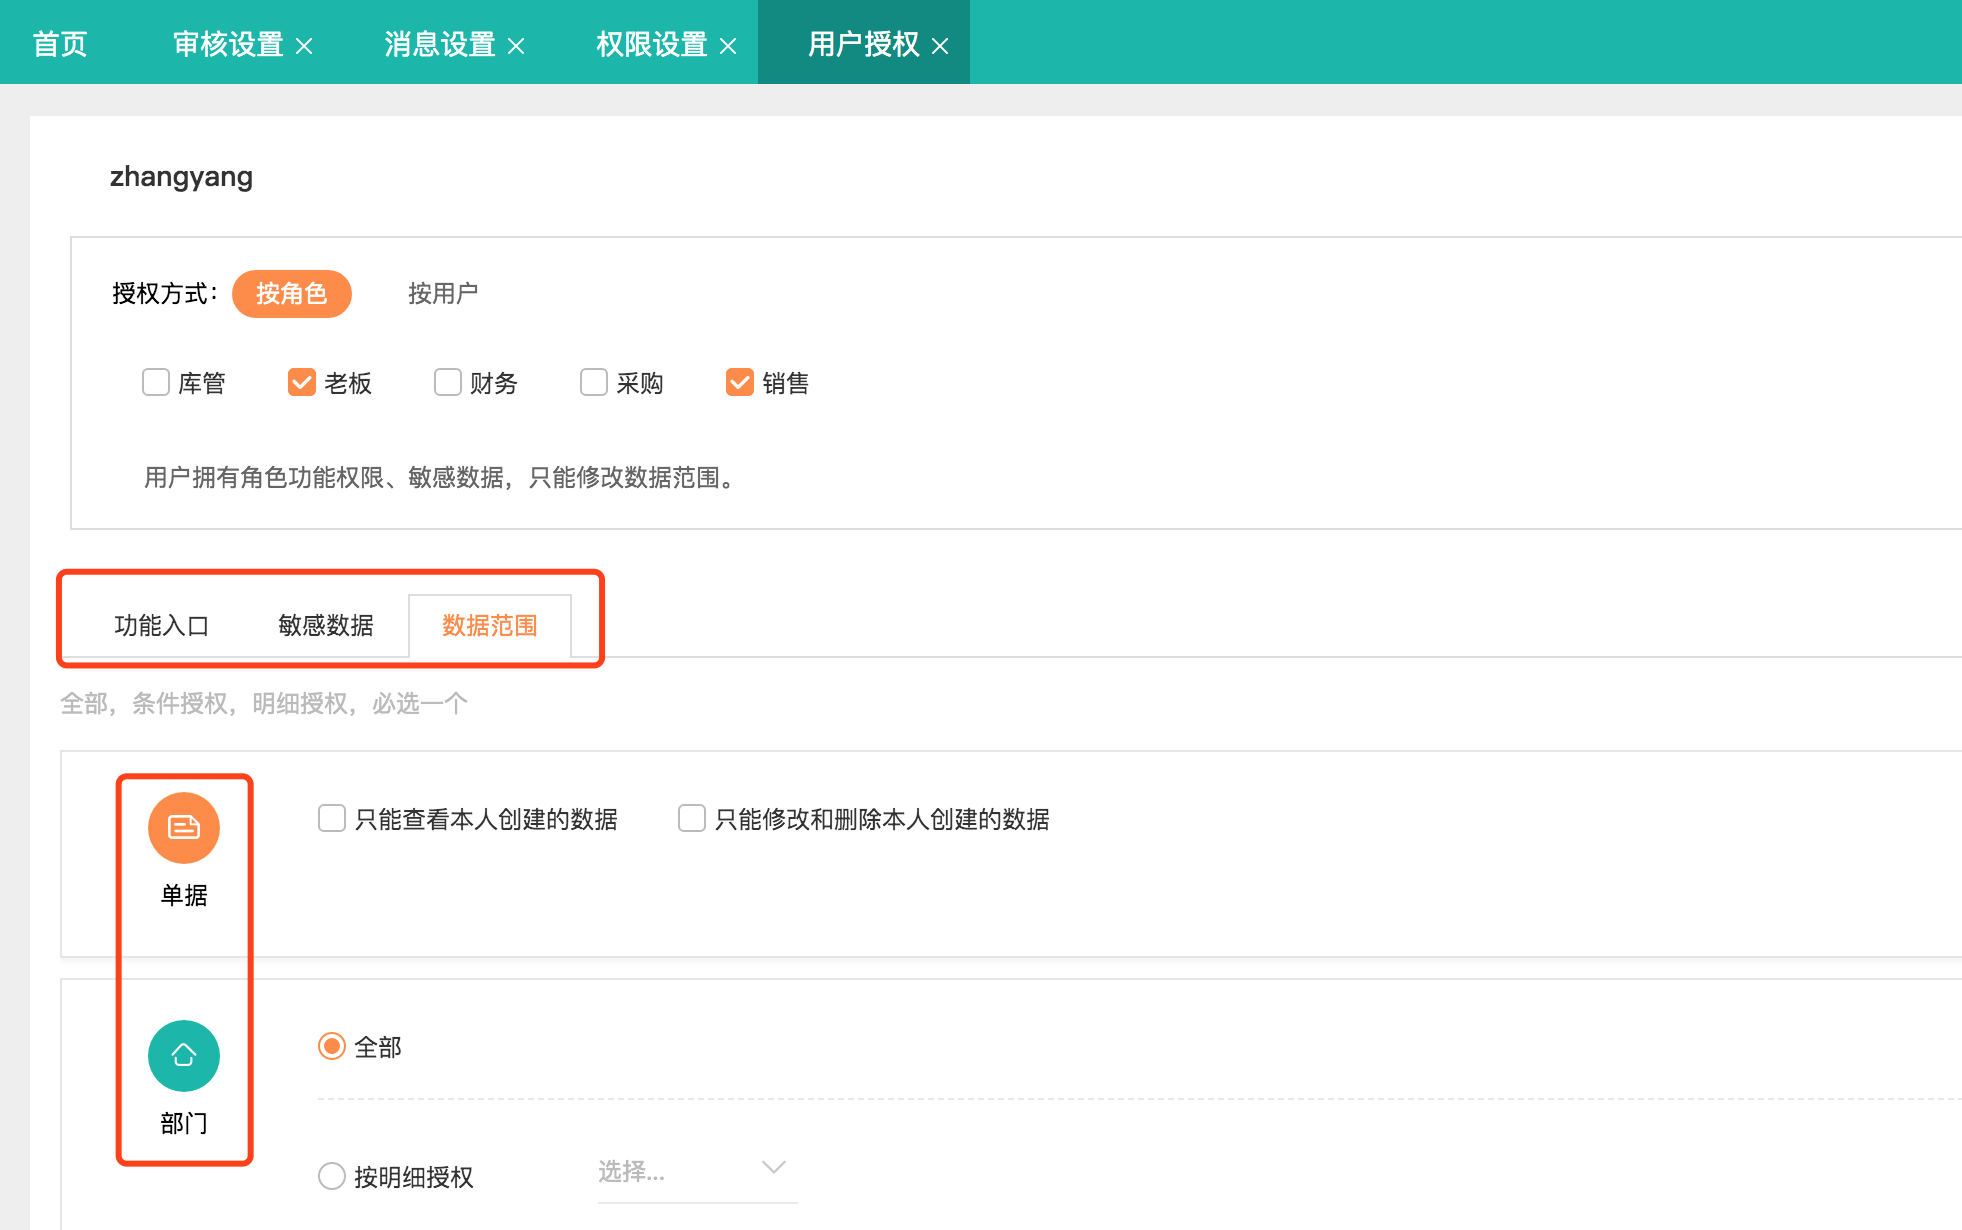Click the 按角色 authorization method icon

(x=289, y=293)
